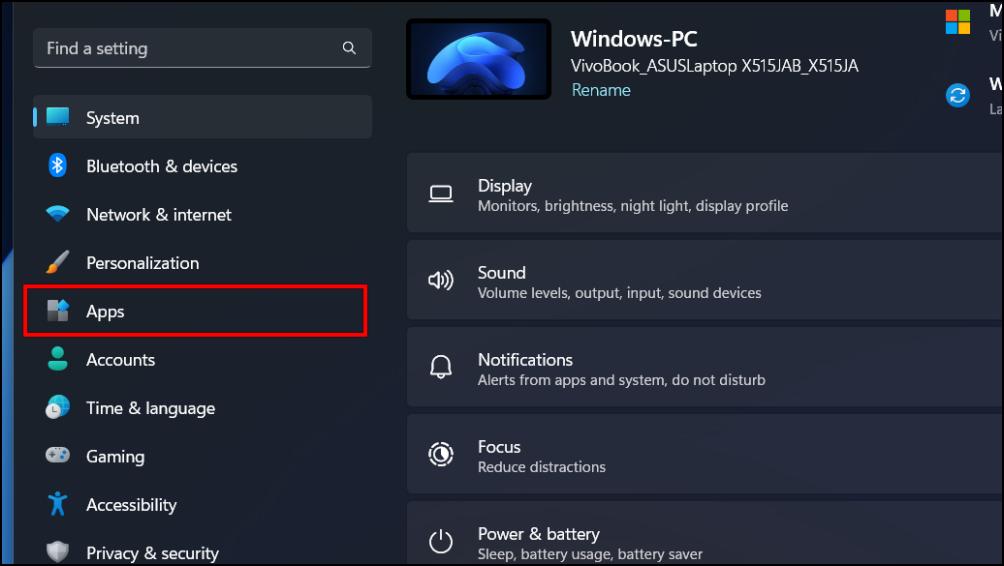Click the Privacy shield icon

click(58, 551)
